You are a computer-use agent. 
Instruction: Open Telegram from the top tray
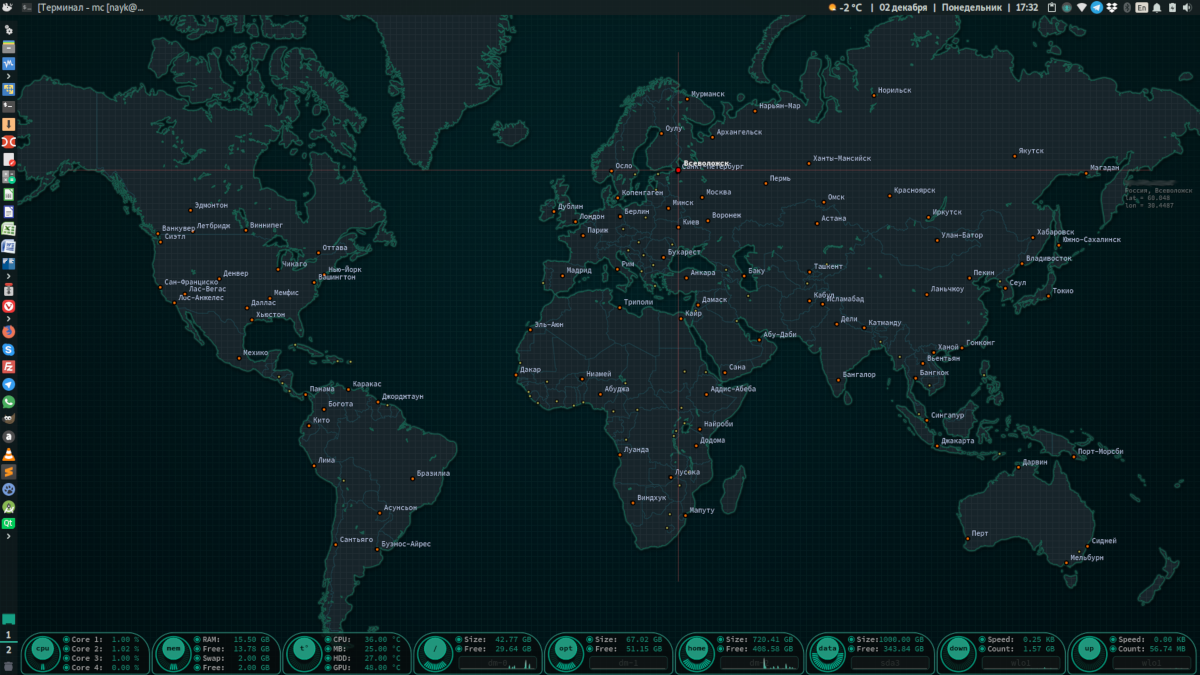[x=1097, y=7]
